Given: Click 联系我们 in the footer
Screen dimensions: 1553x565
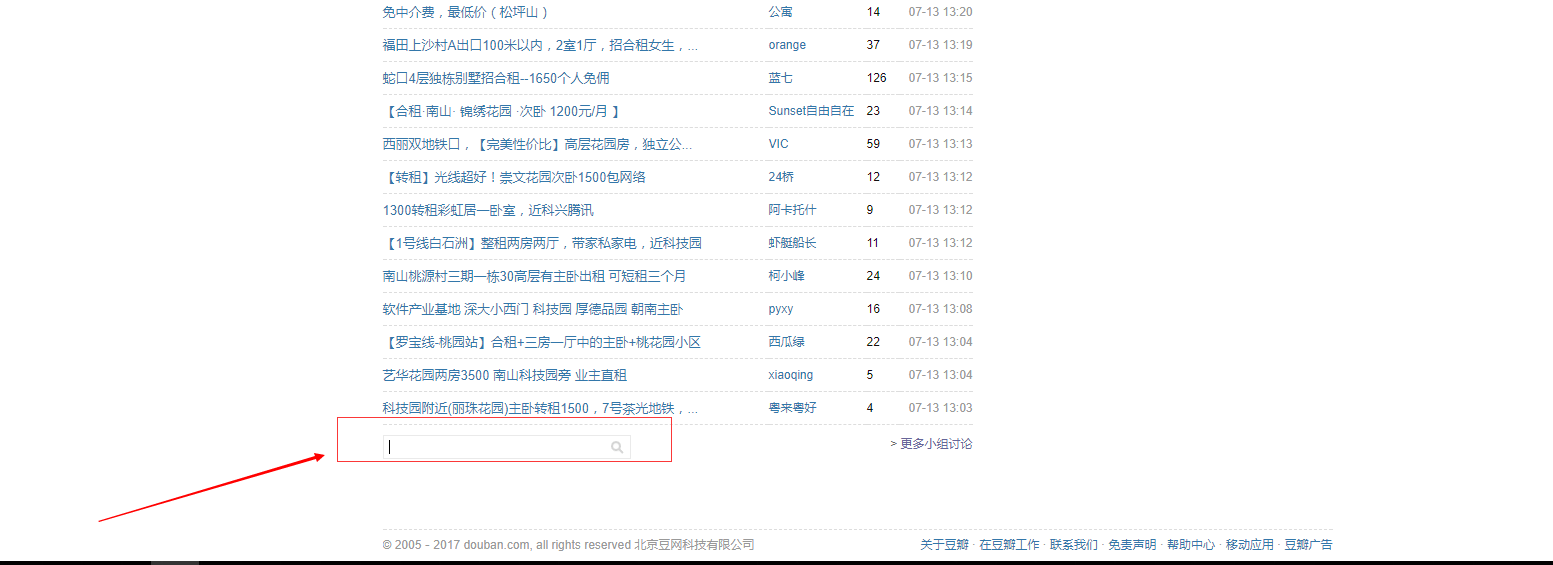Looking at the screenshot, I should click(x=1073, y=545).
